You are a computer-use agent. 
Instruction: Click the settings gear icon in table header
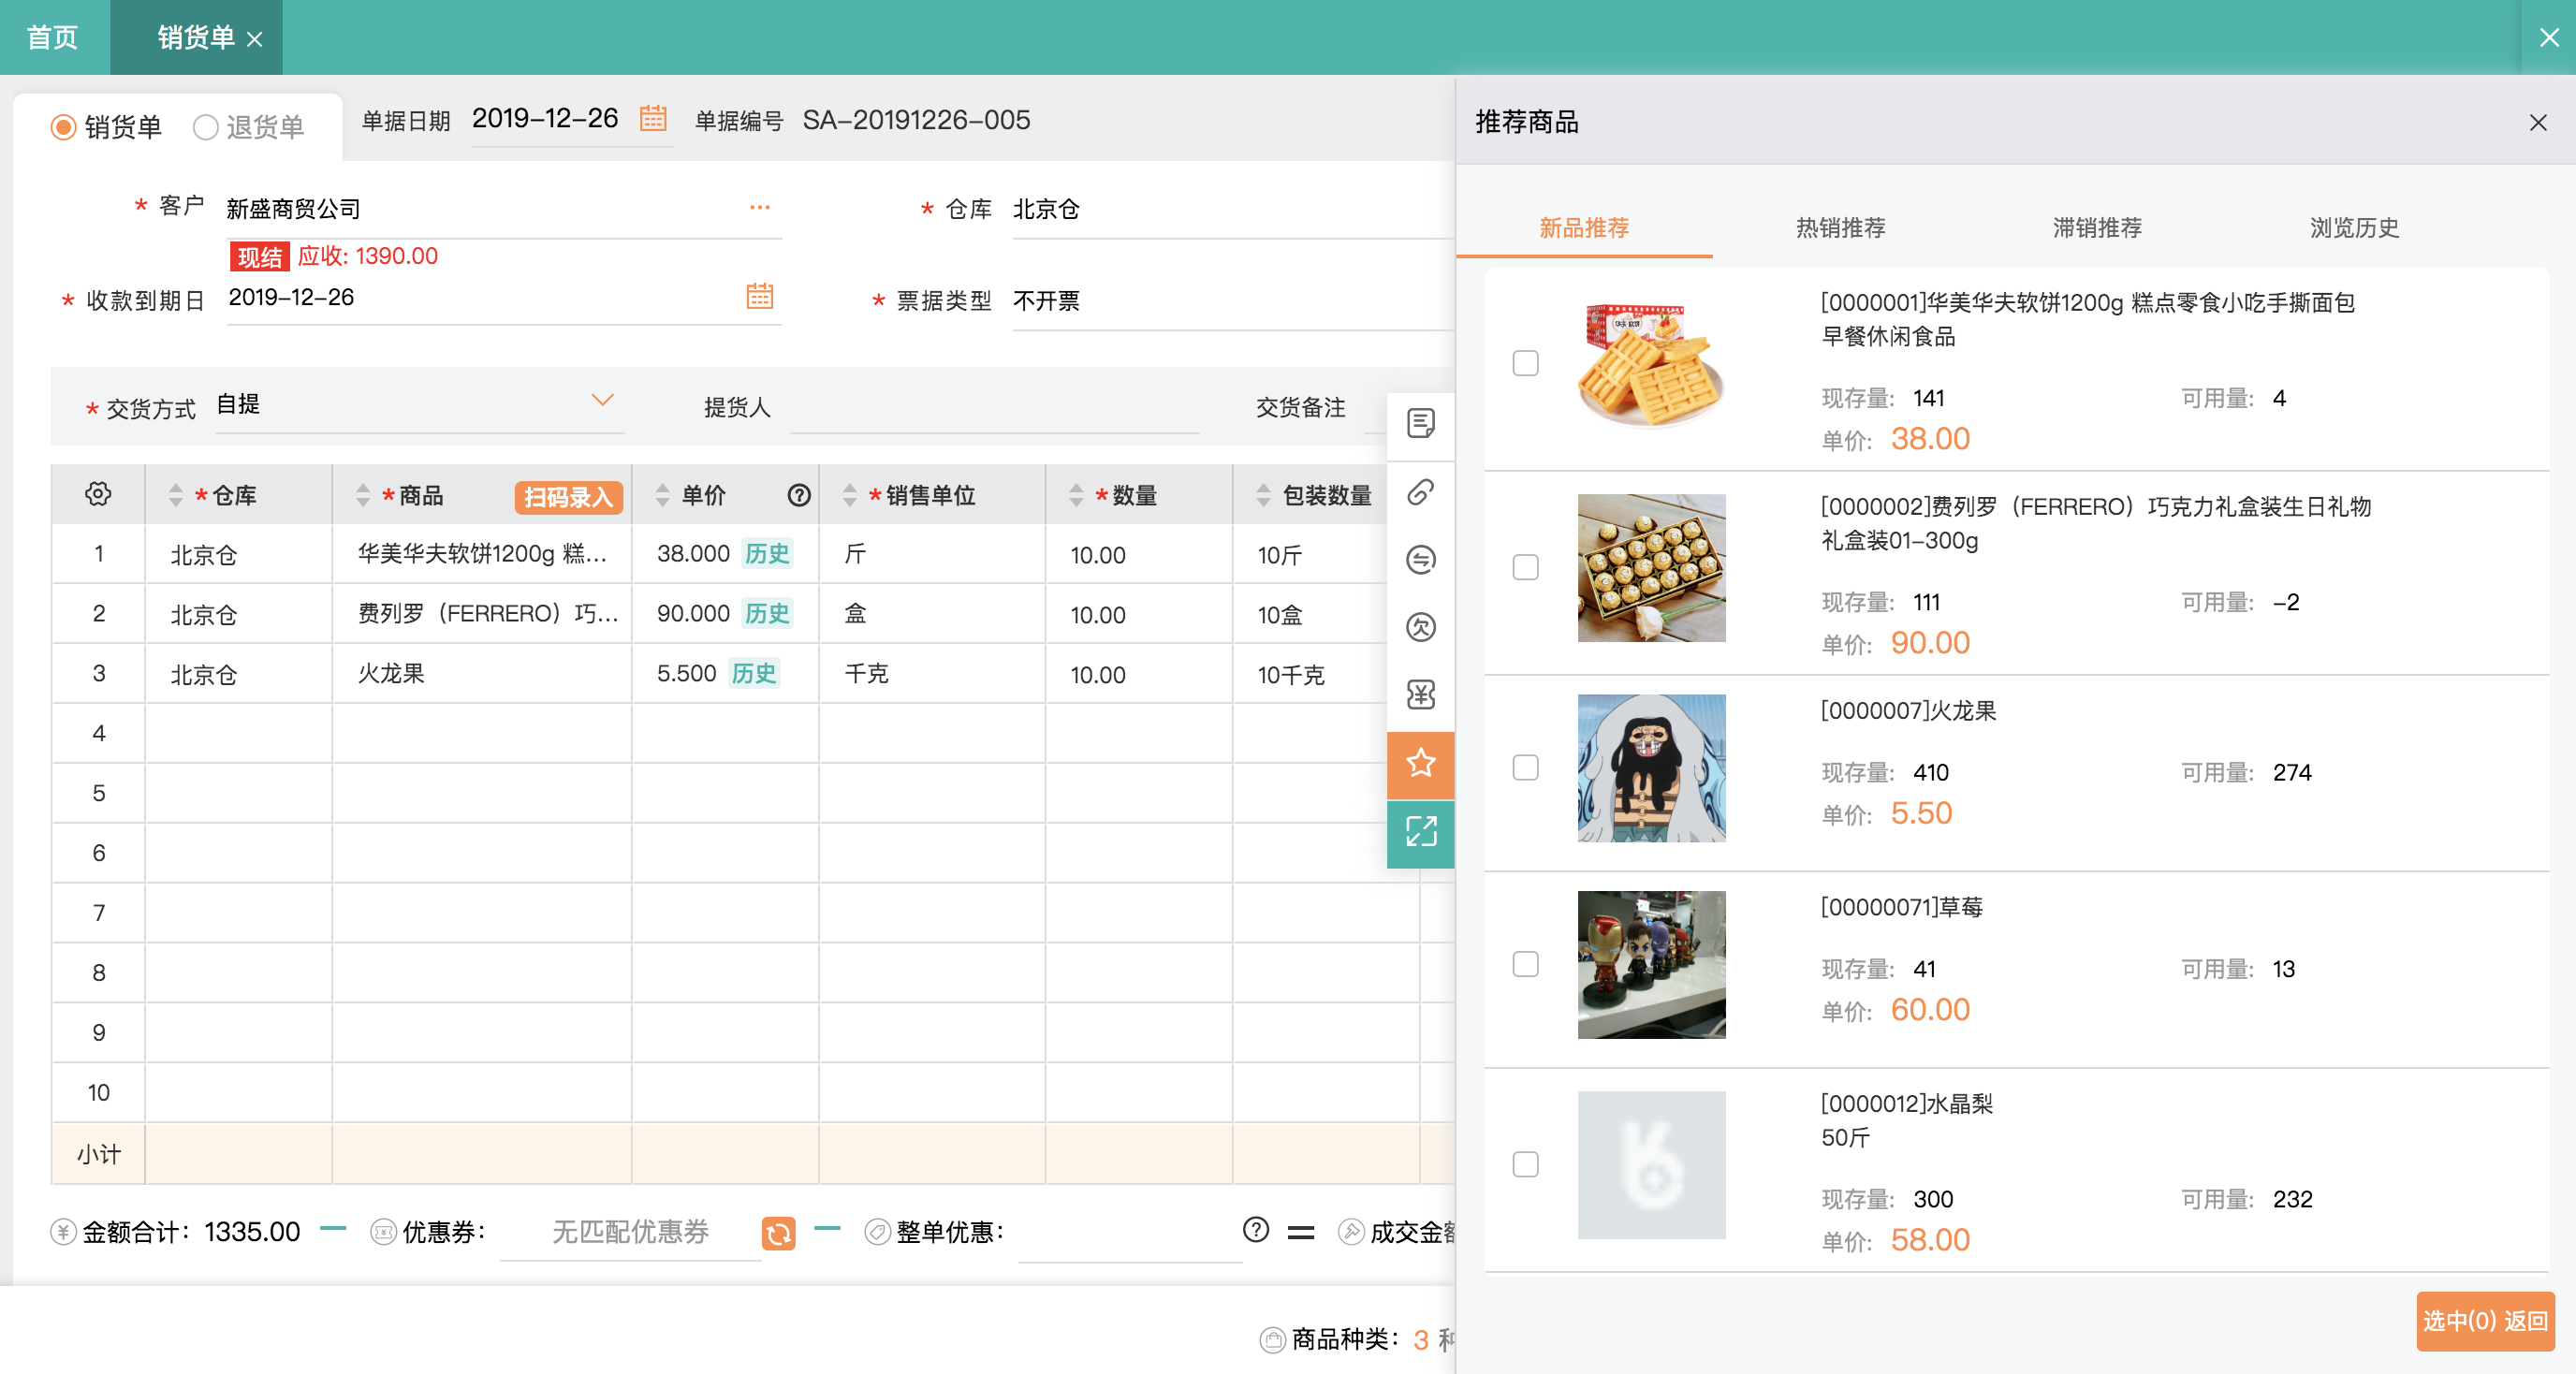click(97, 495)
